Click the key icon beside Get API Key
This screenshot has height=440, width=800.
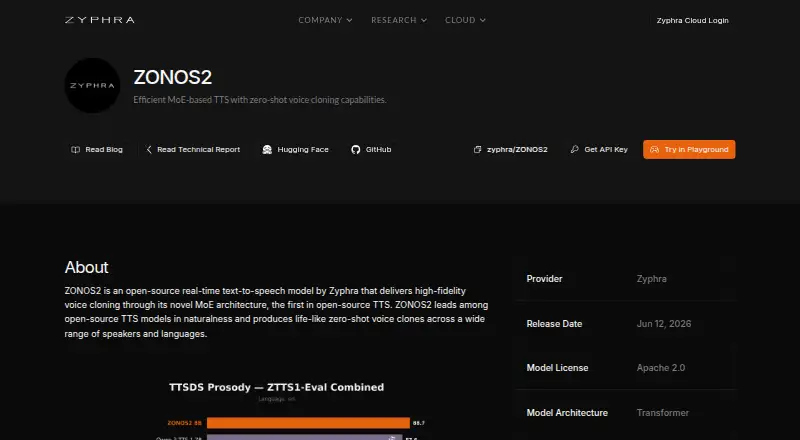574,150
